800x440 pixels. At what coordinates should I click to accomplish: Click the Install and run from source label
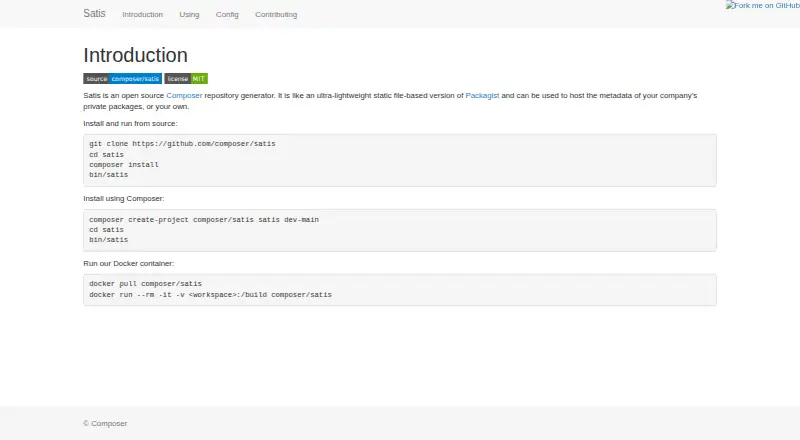131,124
